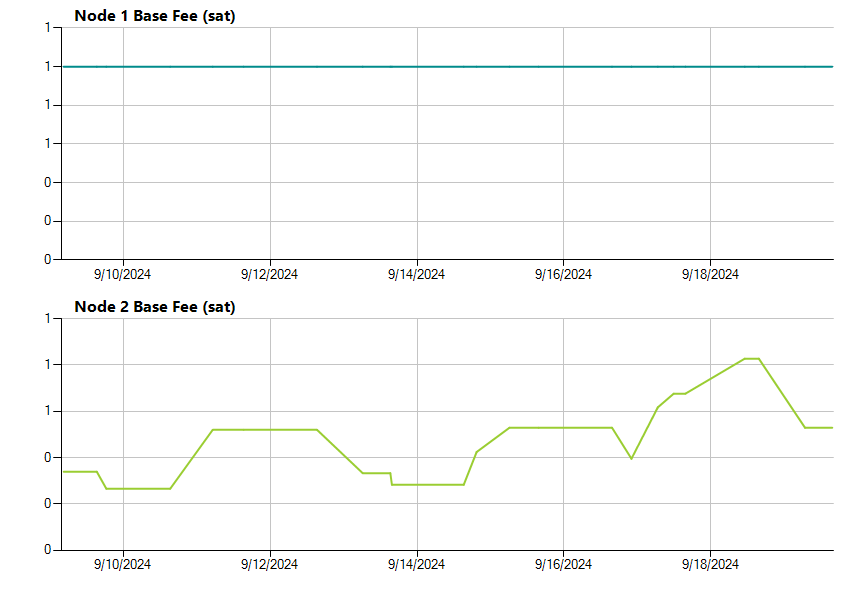Image resolution: width=860 pixels, height=600 pixels.
Task: Click the 9/16/2024 label under Node 1 chart
Action: [563, 274]
